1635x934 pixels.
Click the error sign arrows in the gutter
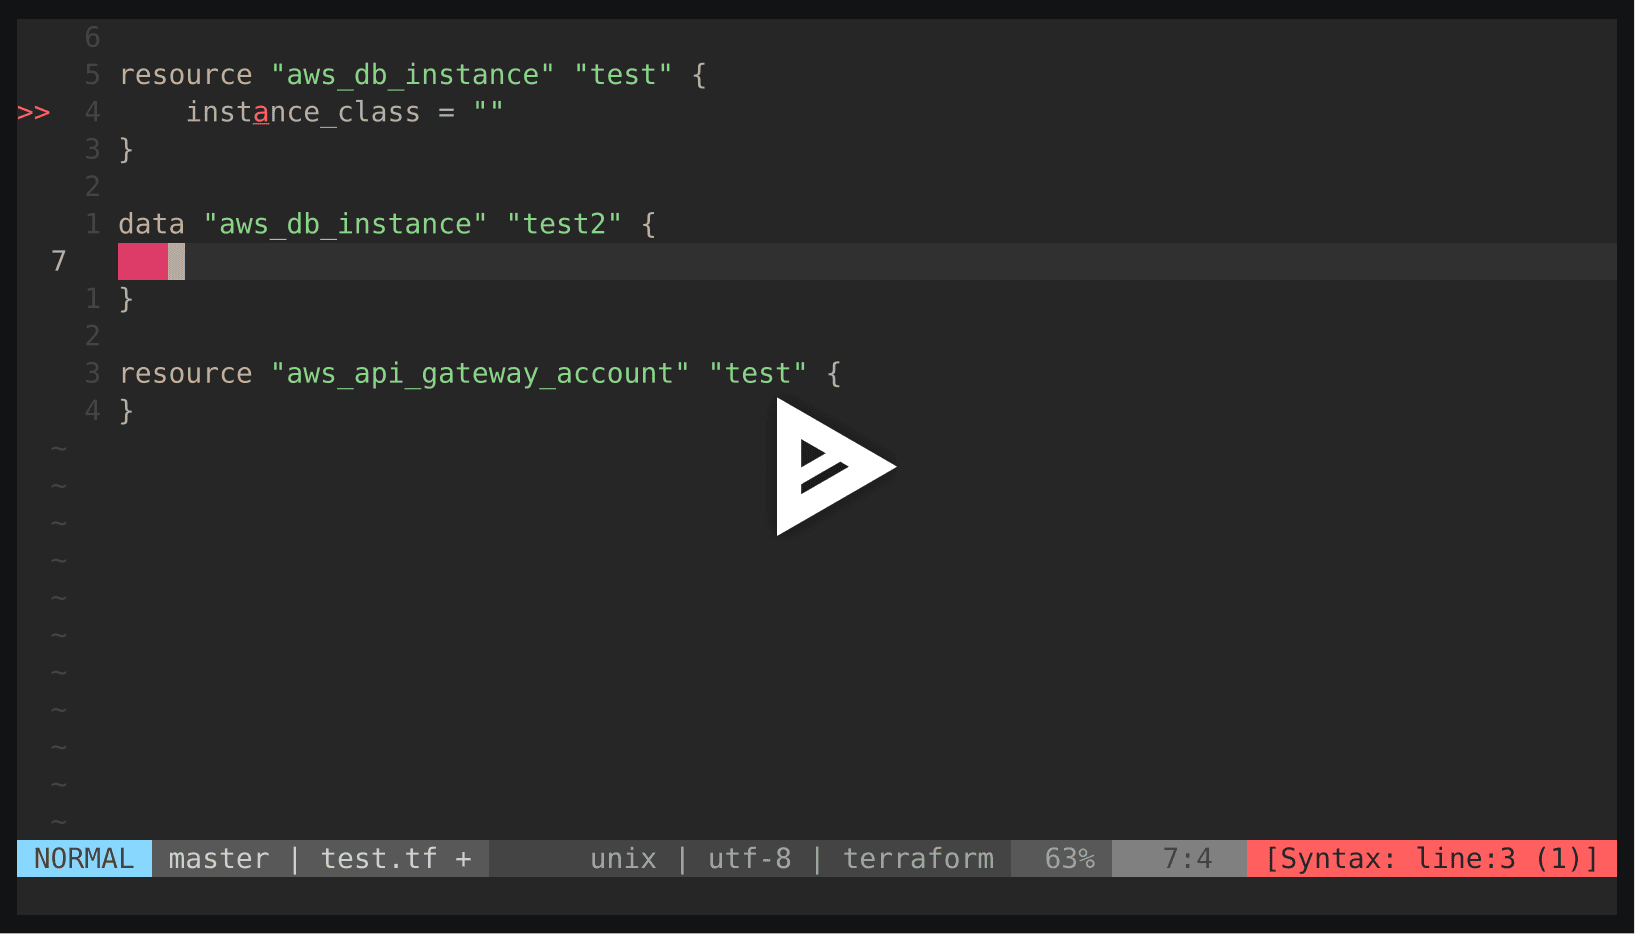[33, 112]
